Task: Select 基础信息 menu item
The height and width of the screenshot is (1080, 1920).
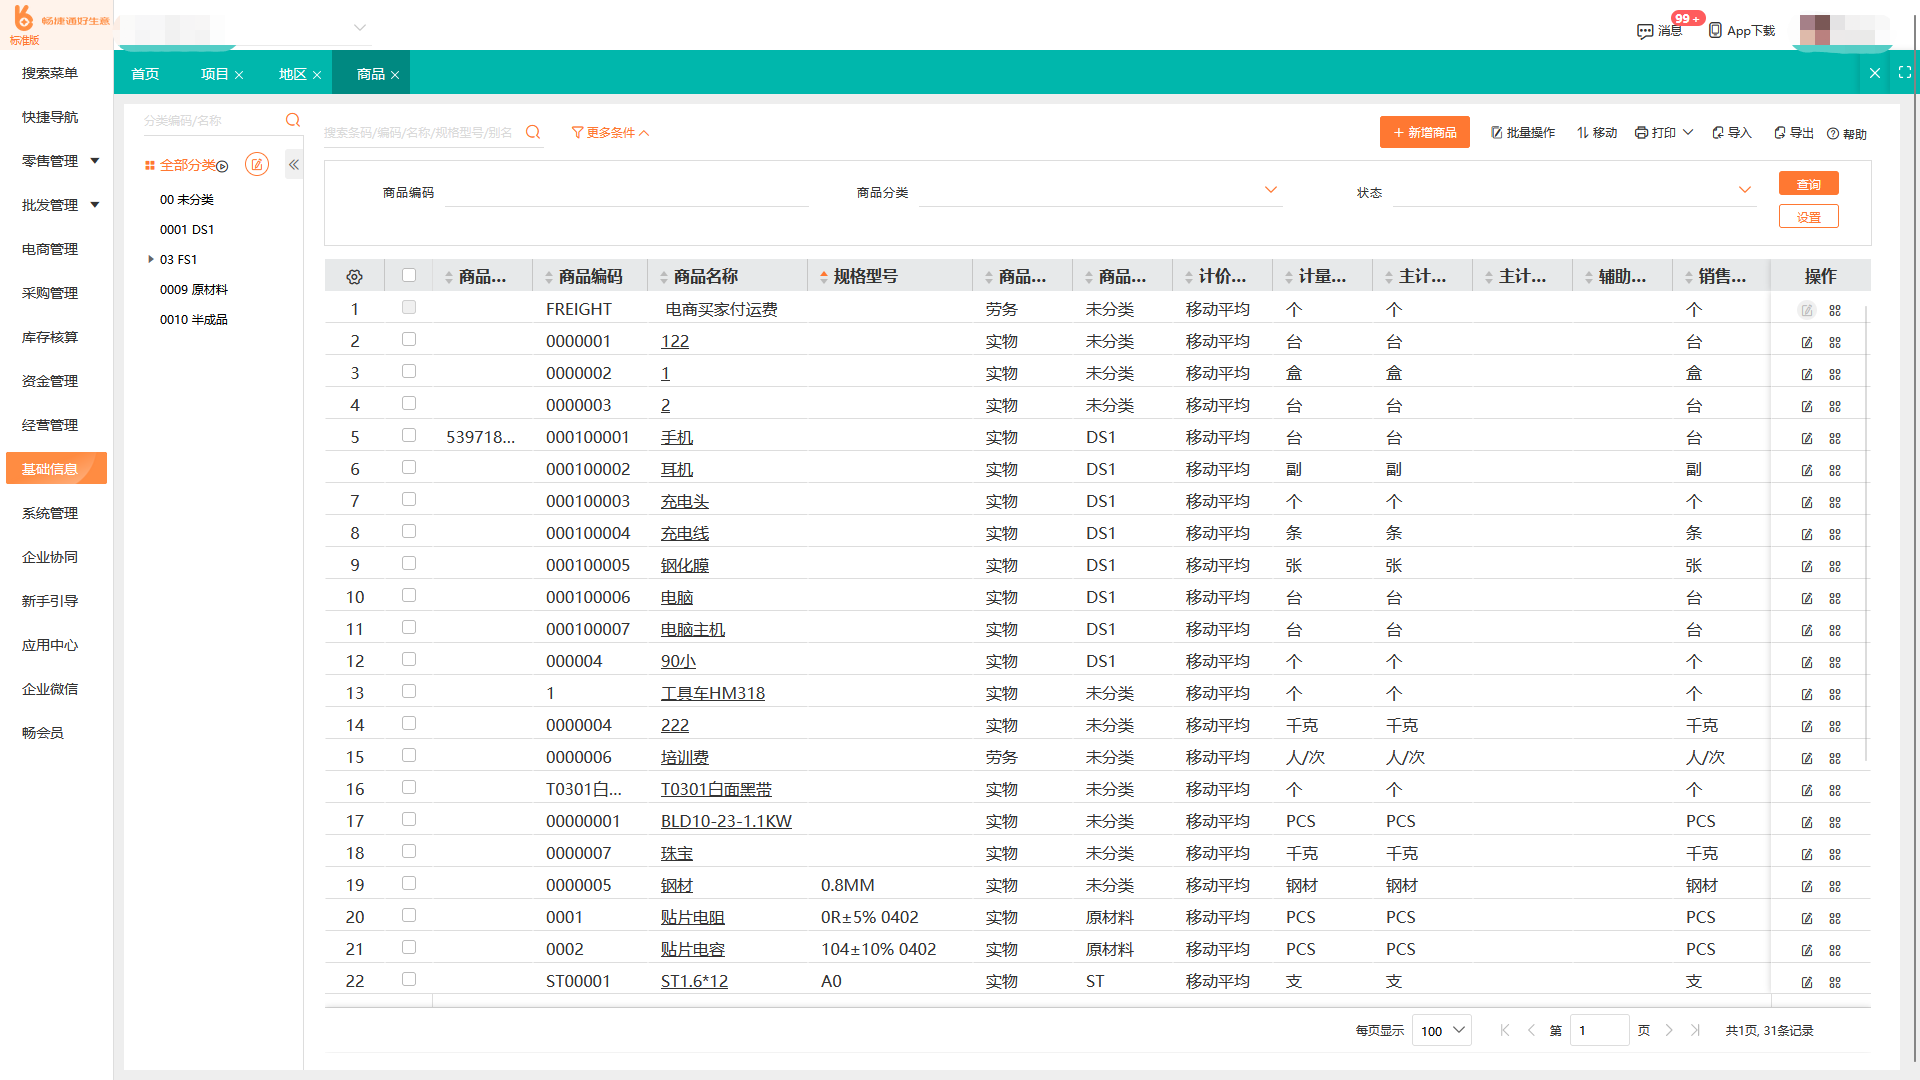Action: click(x=53, y=468)
